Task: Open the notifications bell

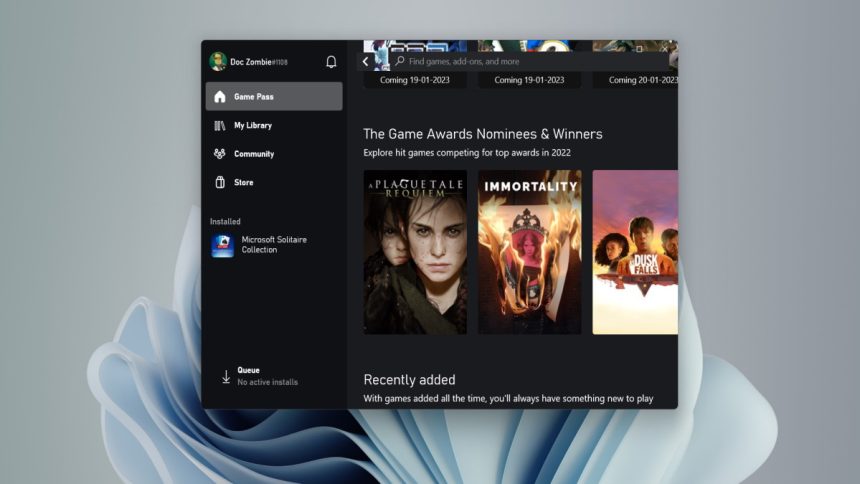Action: (331, 62)
